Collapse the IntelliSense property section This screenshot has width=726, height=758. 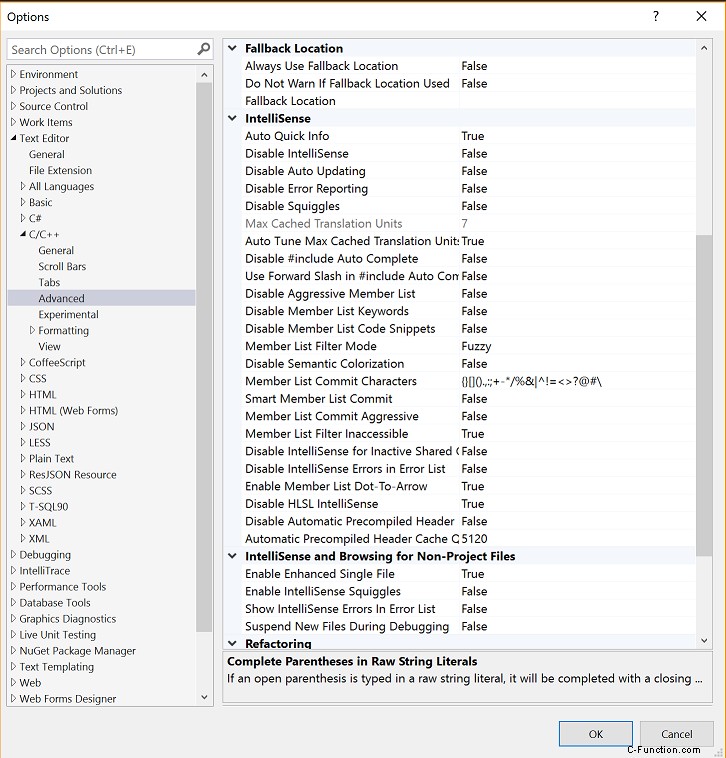[233, 119]
